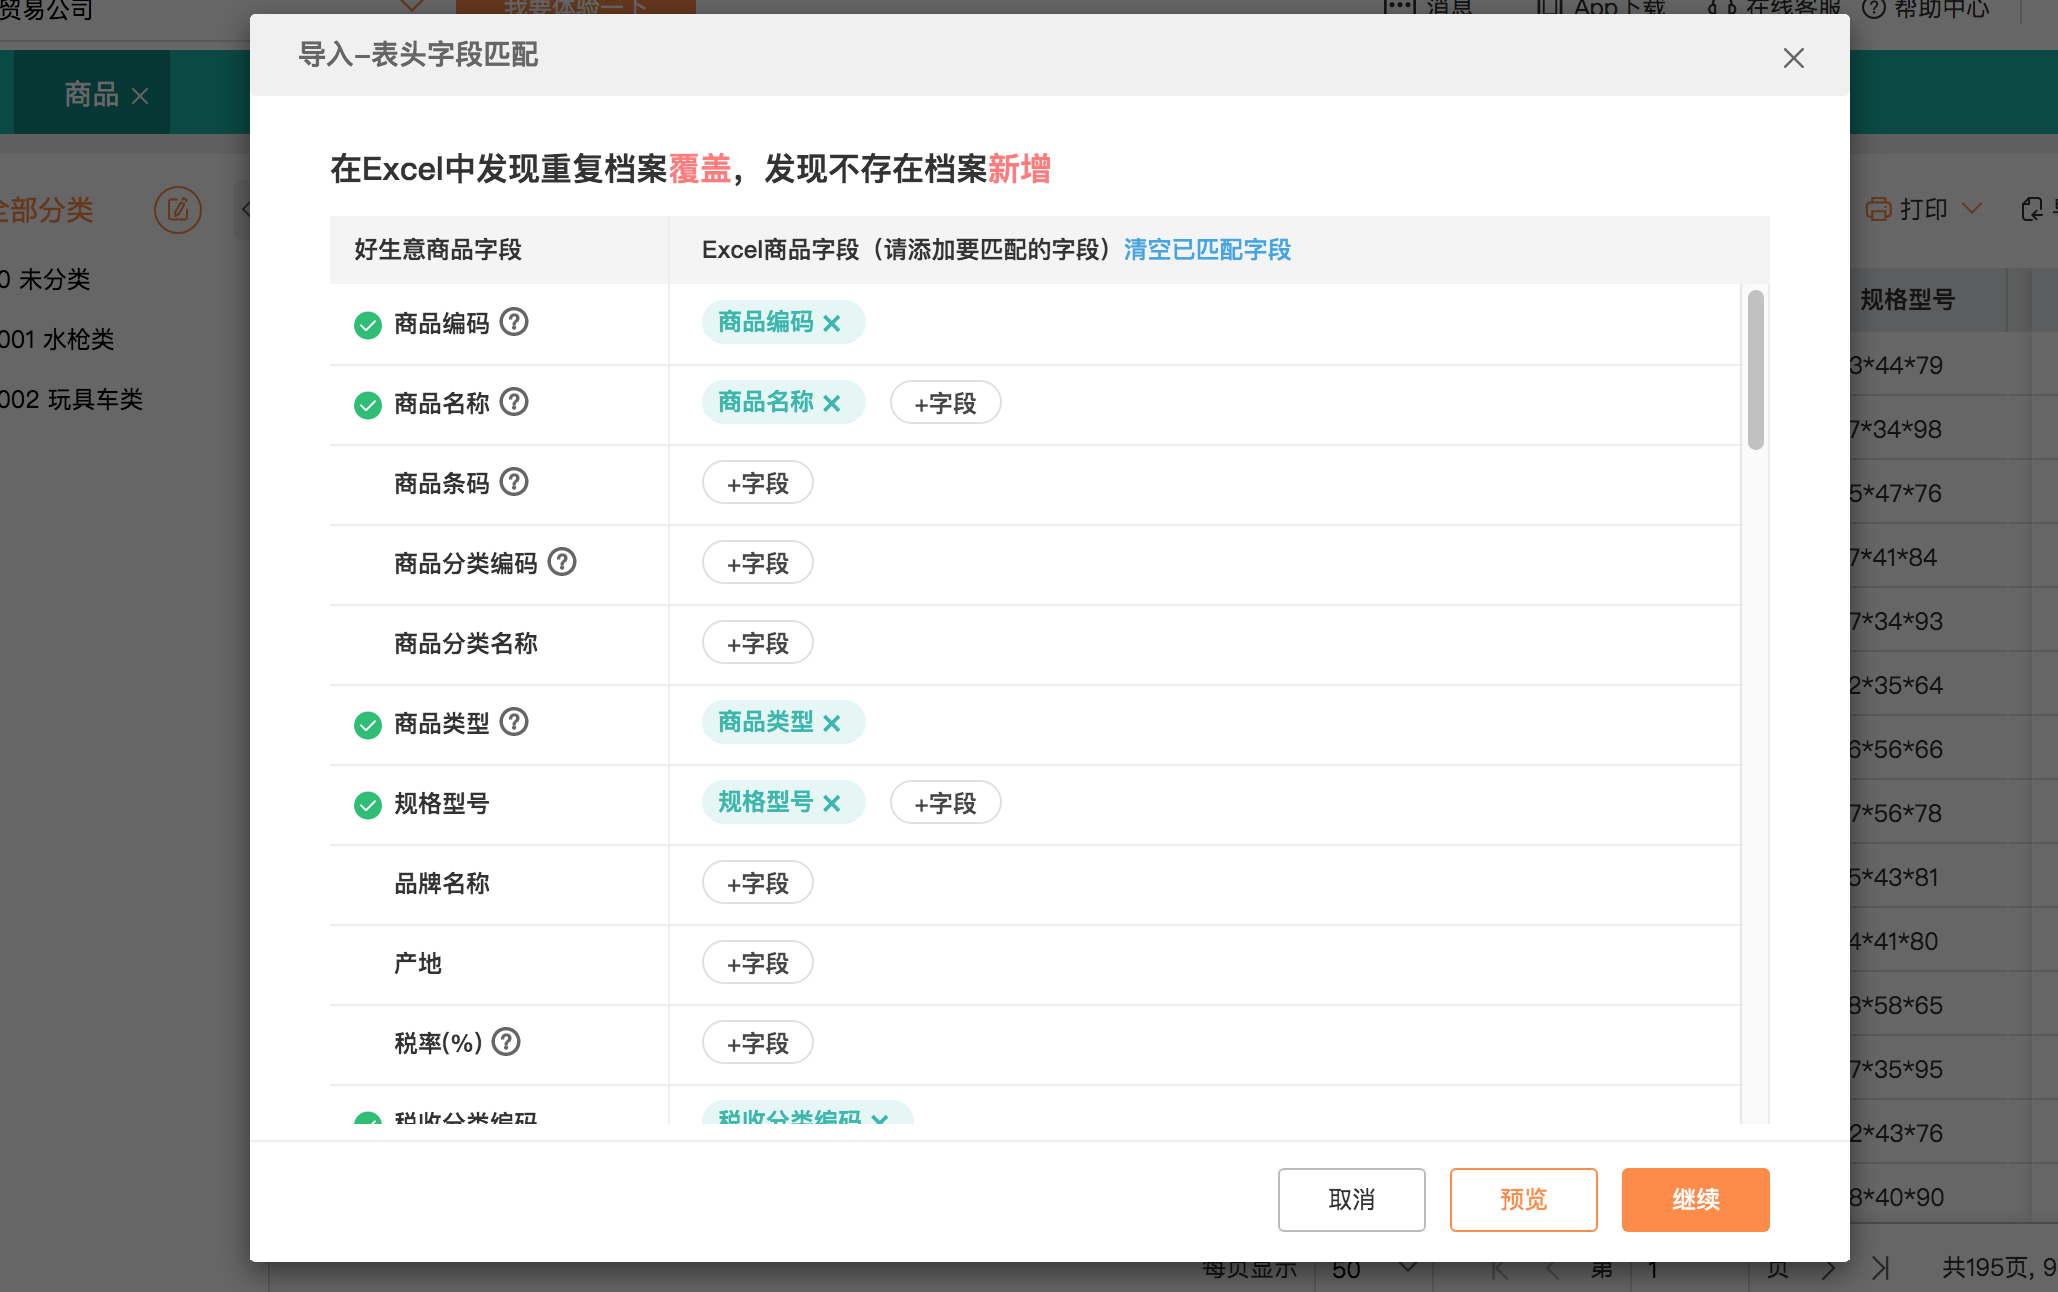Click 继续 to proceed with import

(1693, 1200)
